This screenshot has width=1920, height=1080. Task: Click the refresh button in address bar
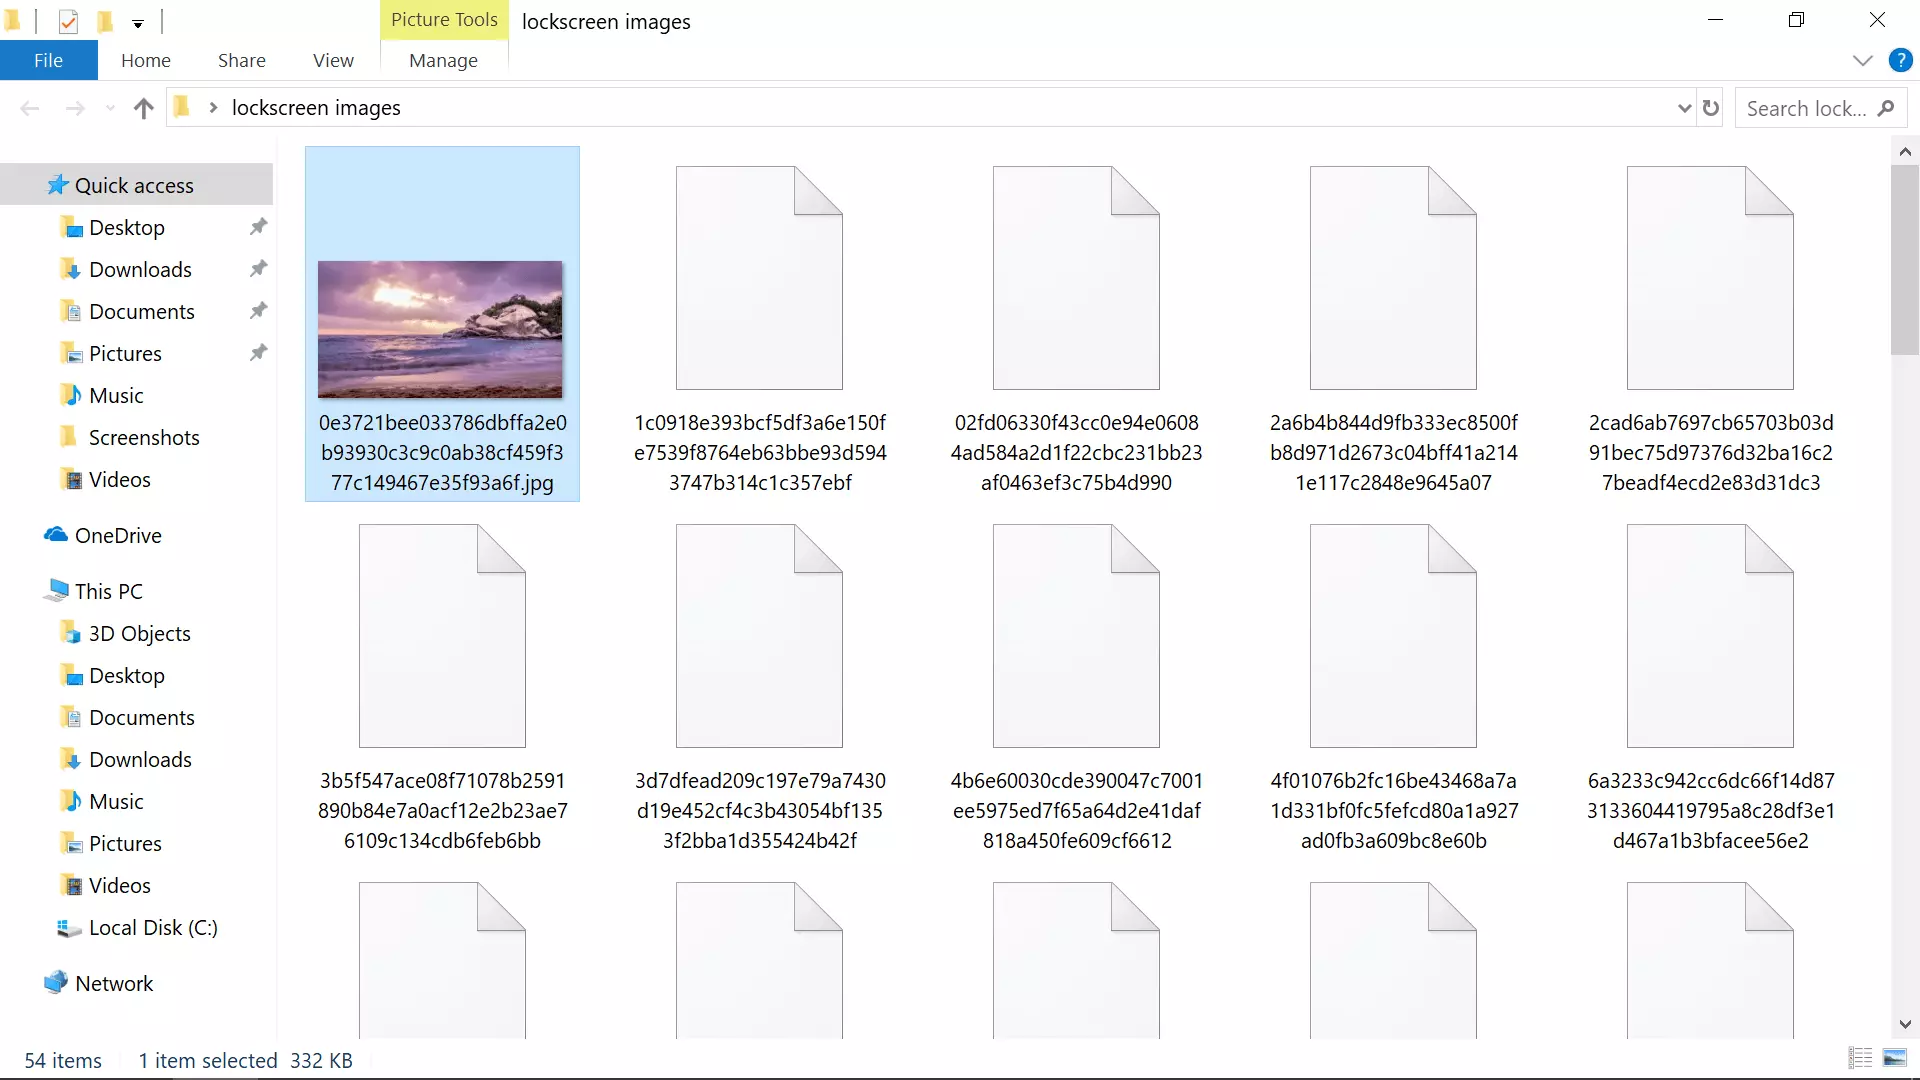[1710, 108]
